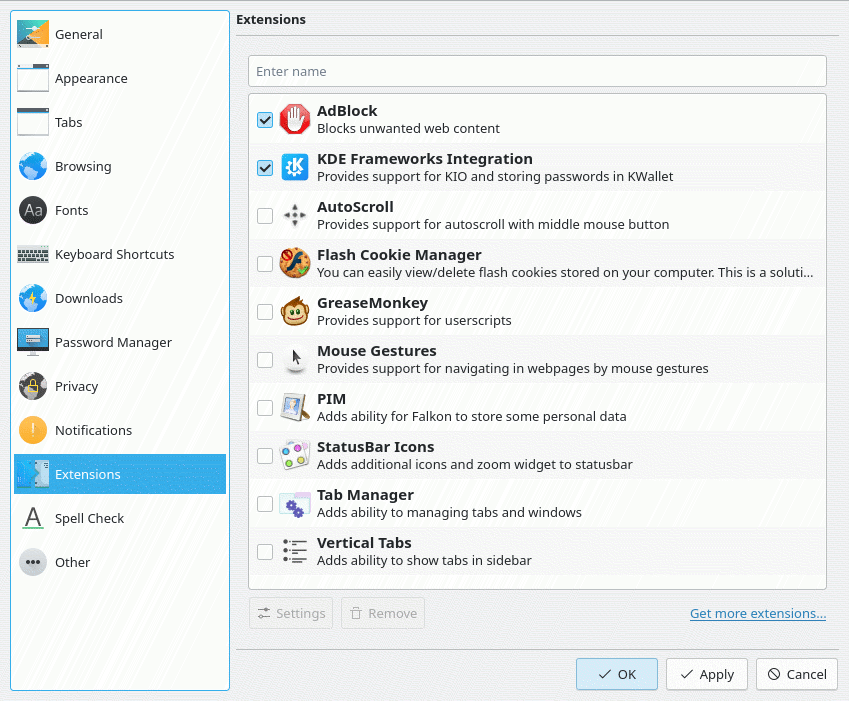Click the Vertical Tabs list icon
Viewport: 849px width, 701px height.
coord(295,551)
